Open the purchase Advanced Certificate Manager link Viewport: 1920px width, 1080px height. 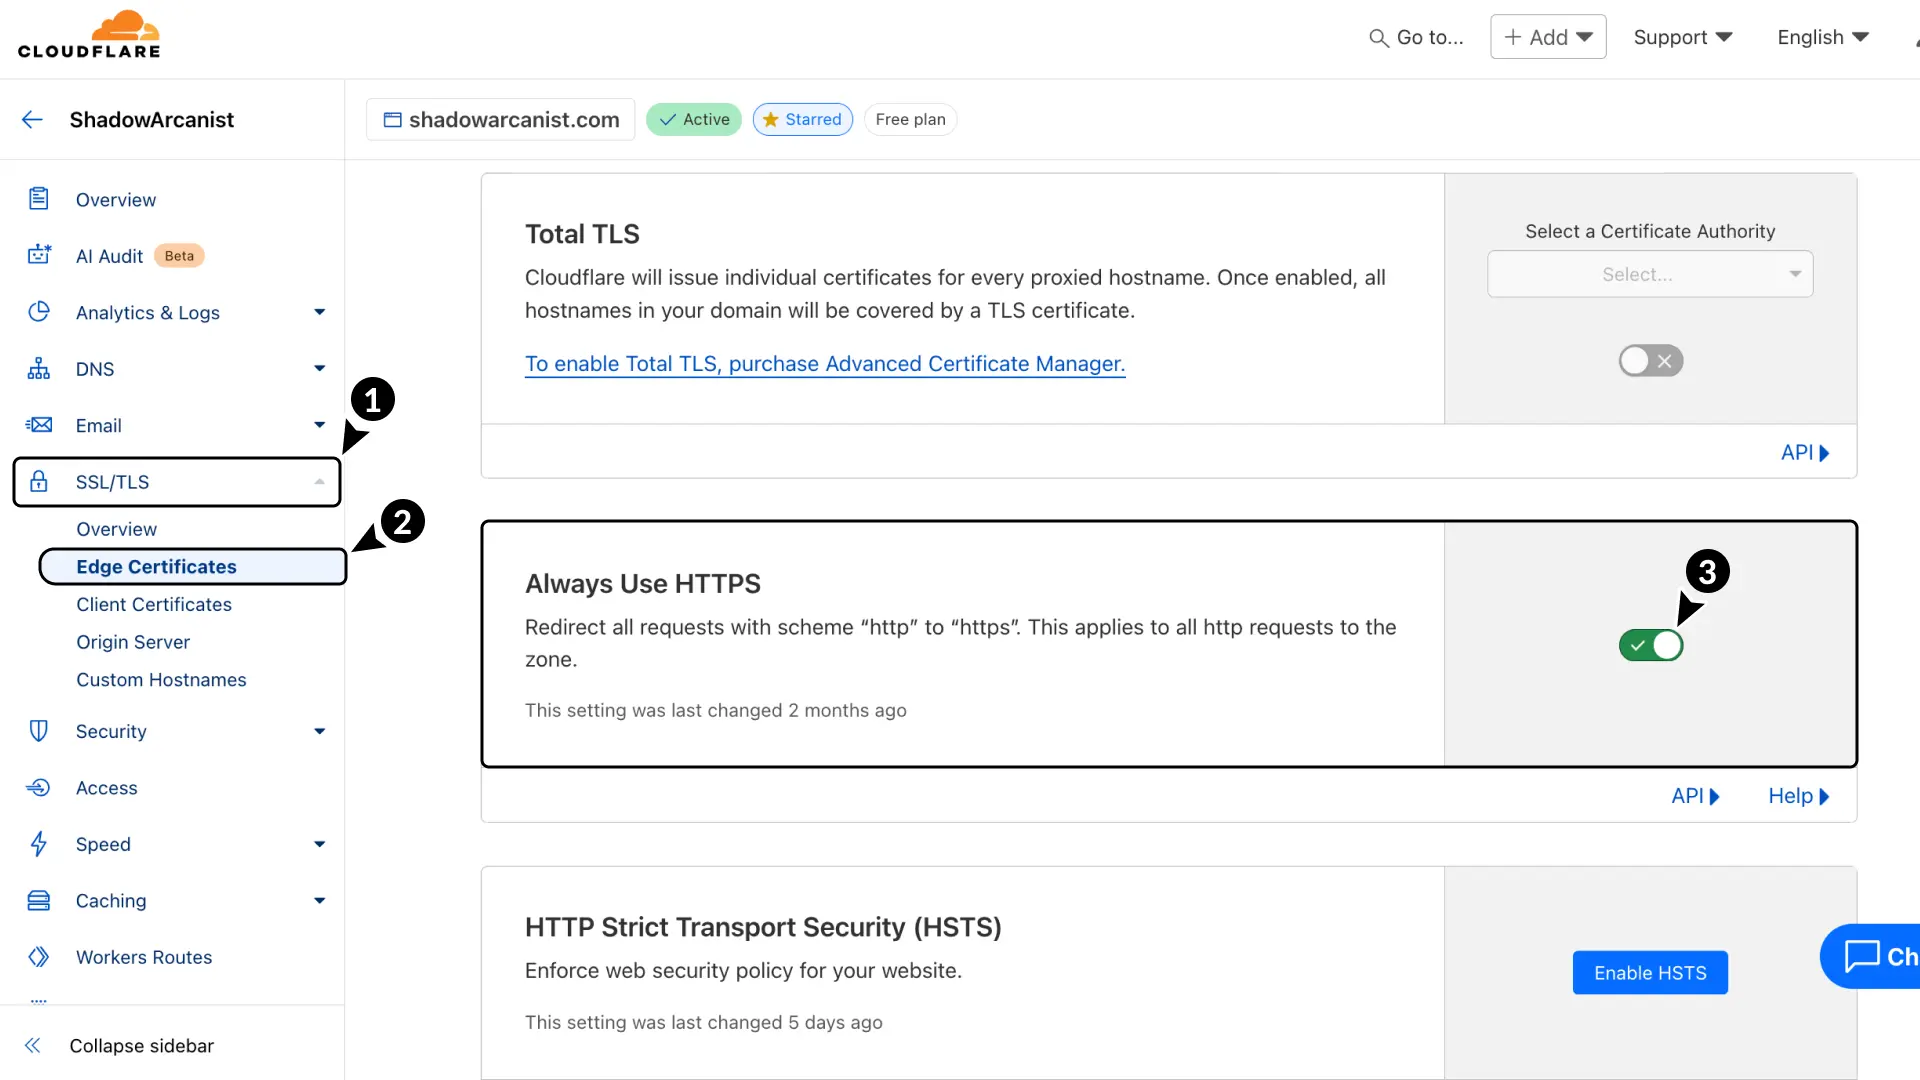(824, 364)
